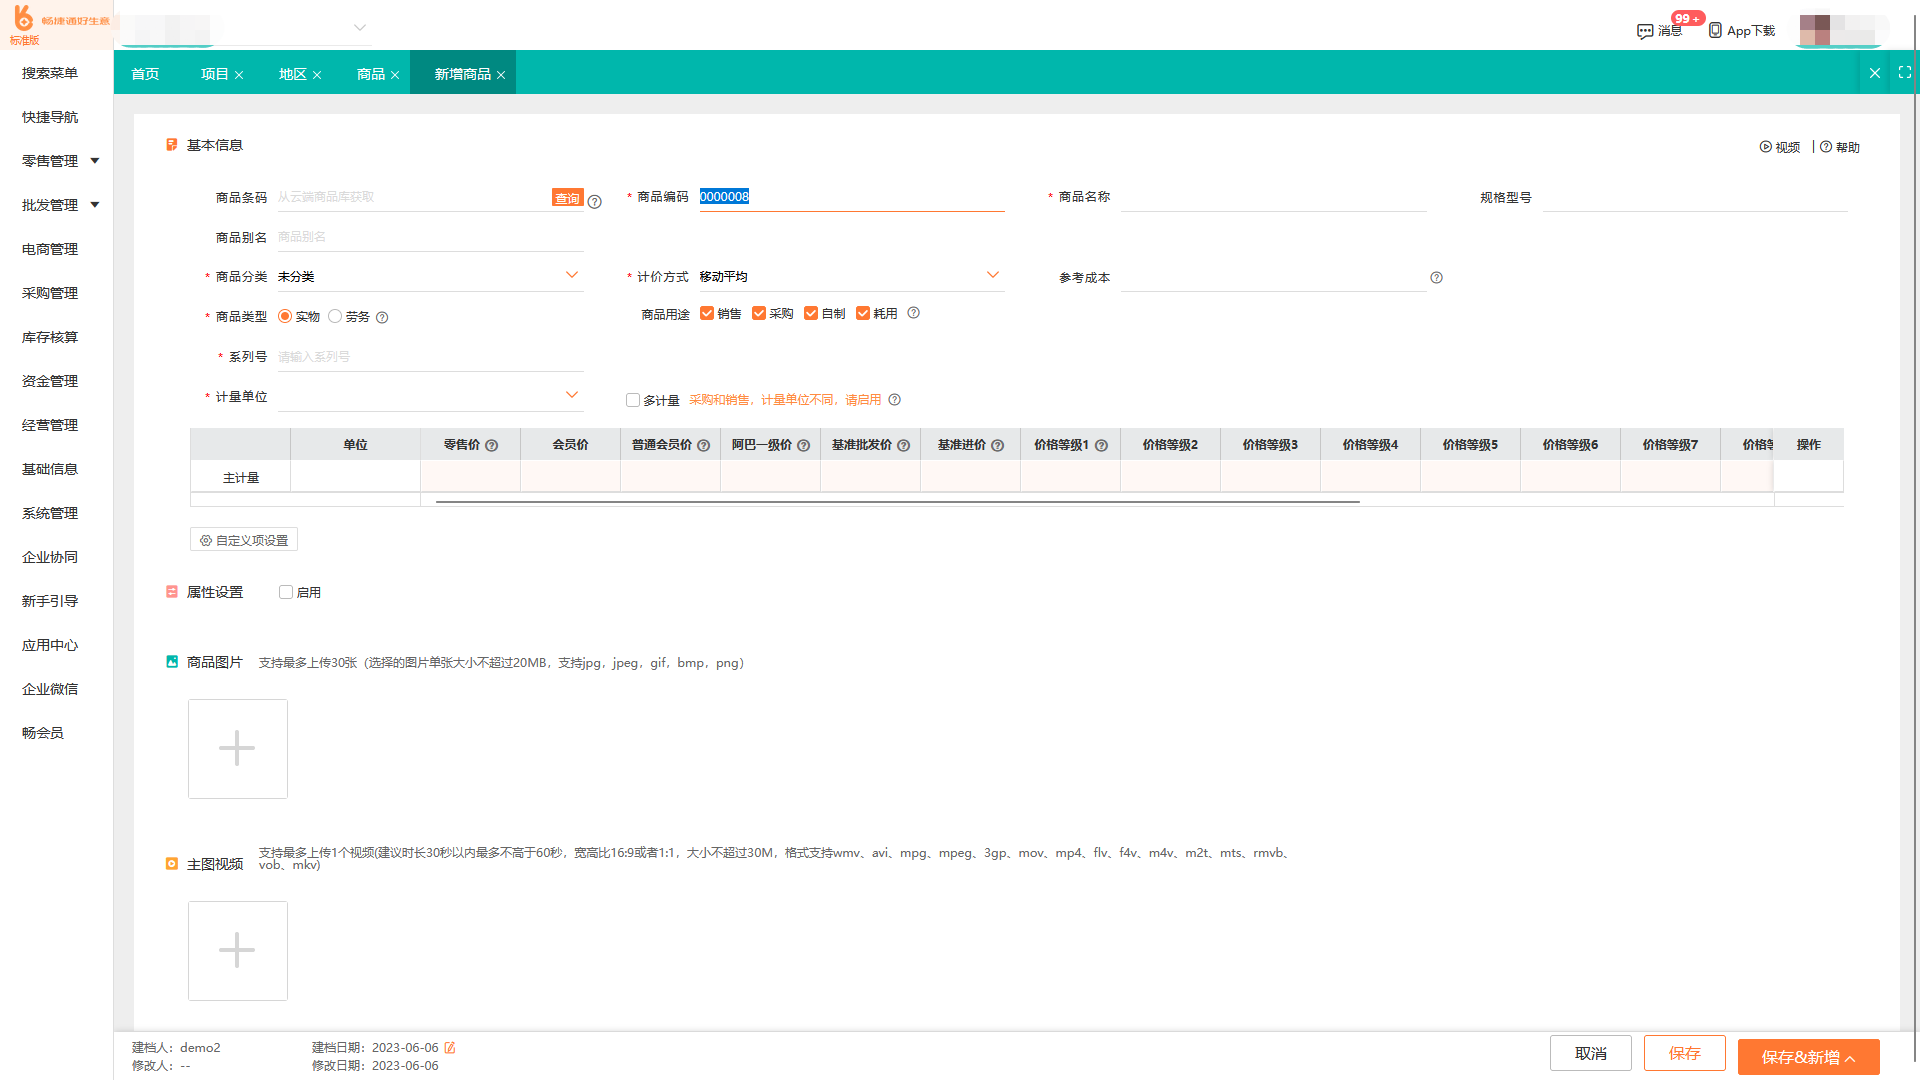
Task: Click the 新增商品 tab
Action: 463,74
